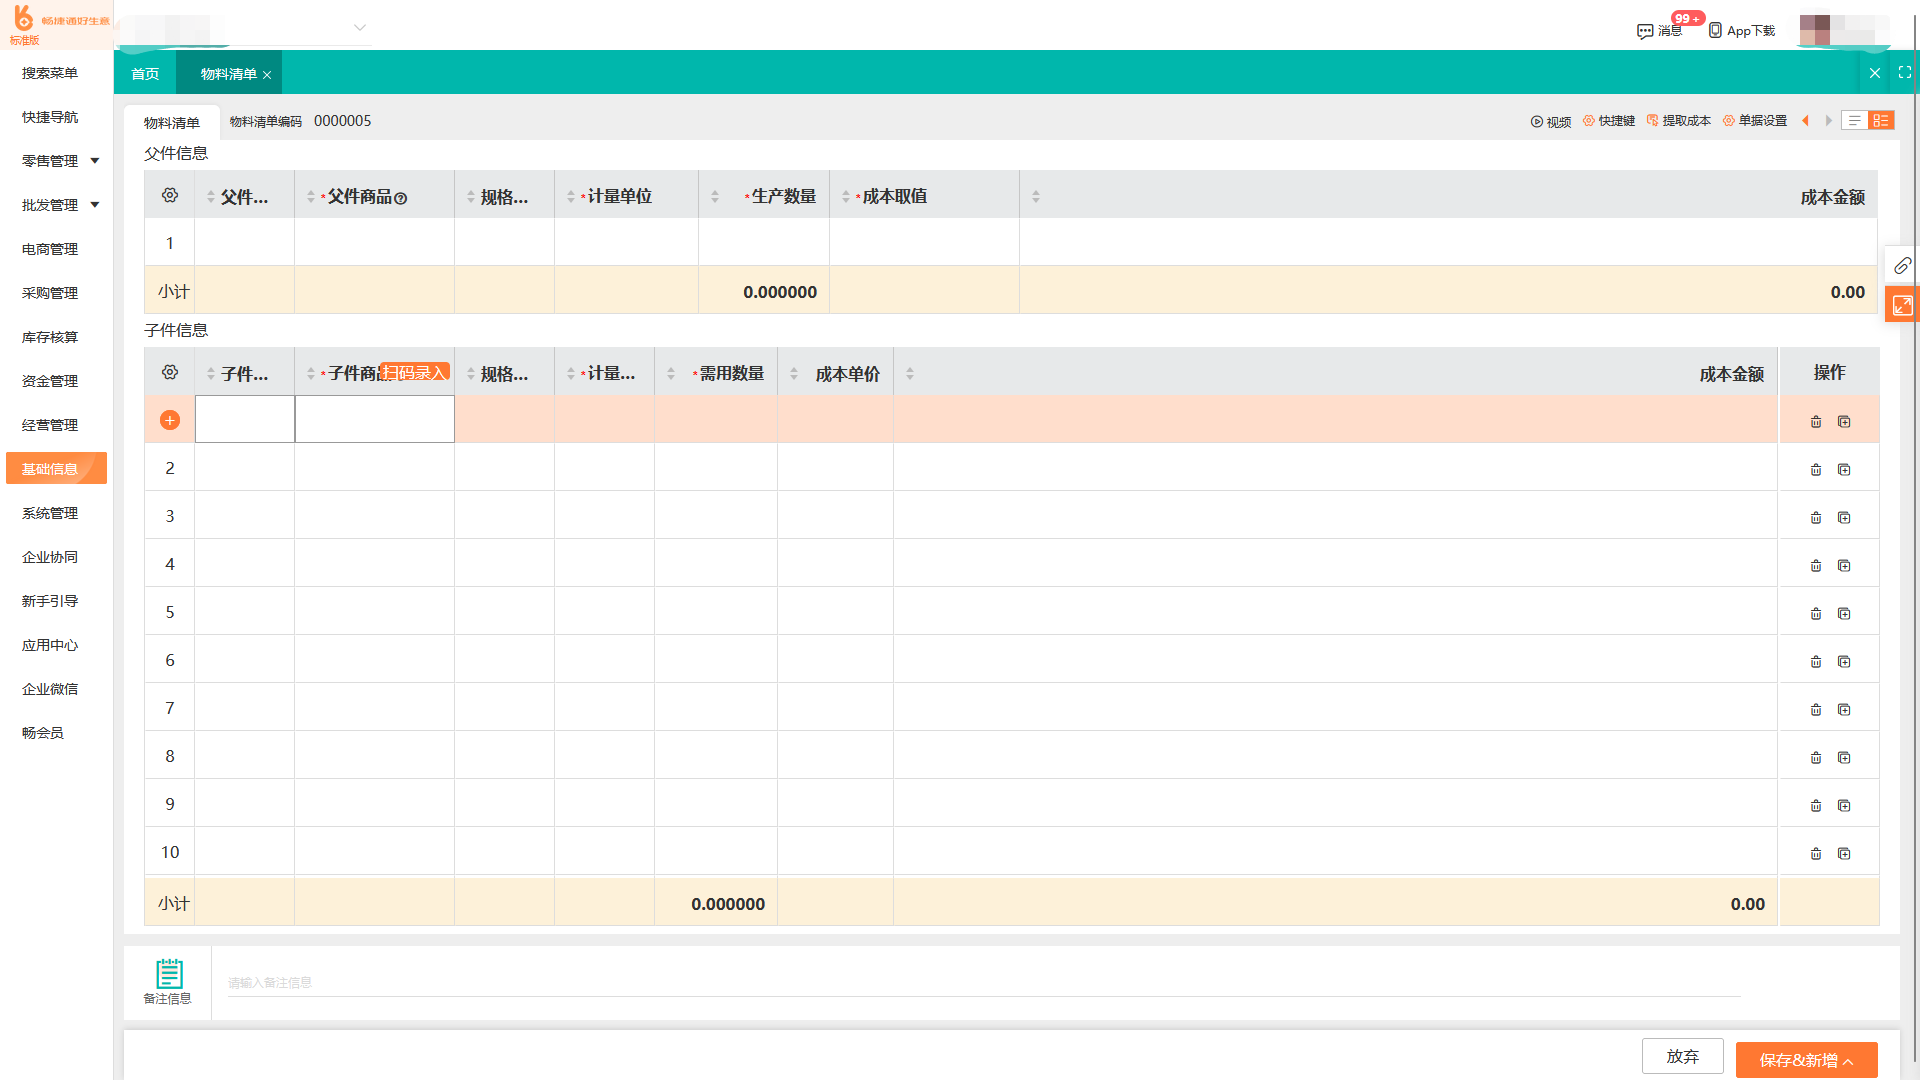Image resolution: width=1920 pixels, height=1080 pixels.
Task: Click the add row plus icon in row 1
Action: coord(169,421)
